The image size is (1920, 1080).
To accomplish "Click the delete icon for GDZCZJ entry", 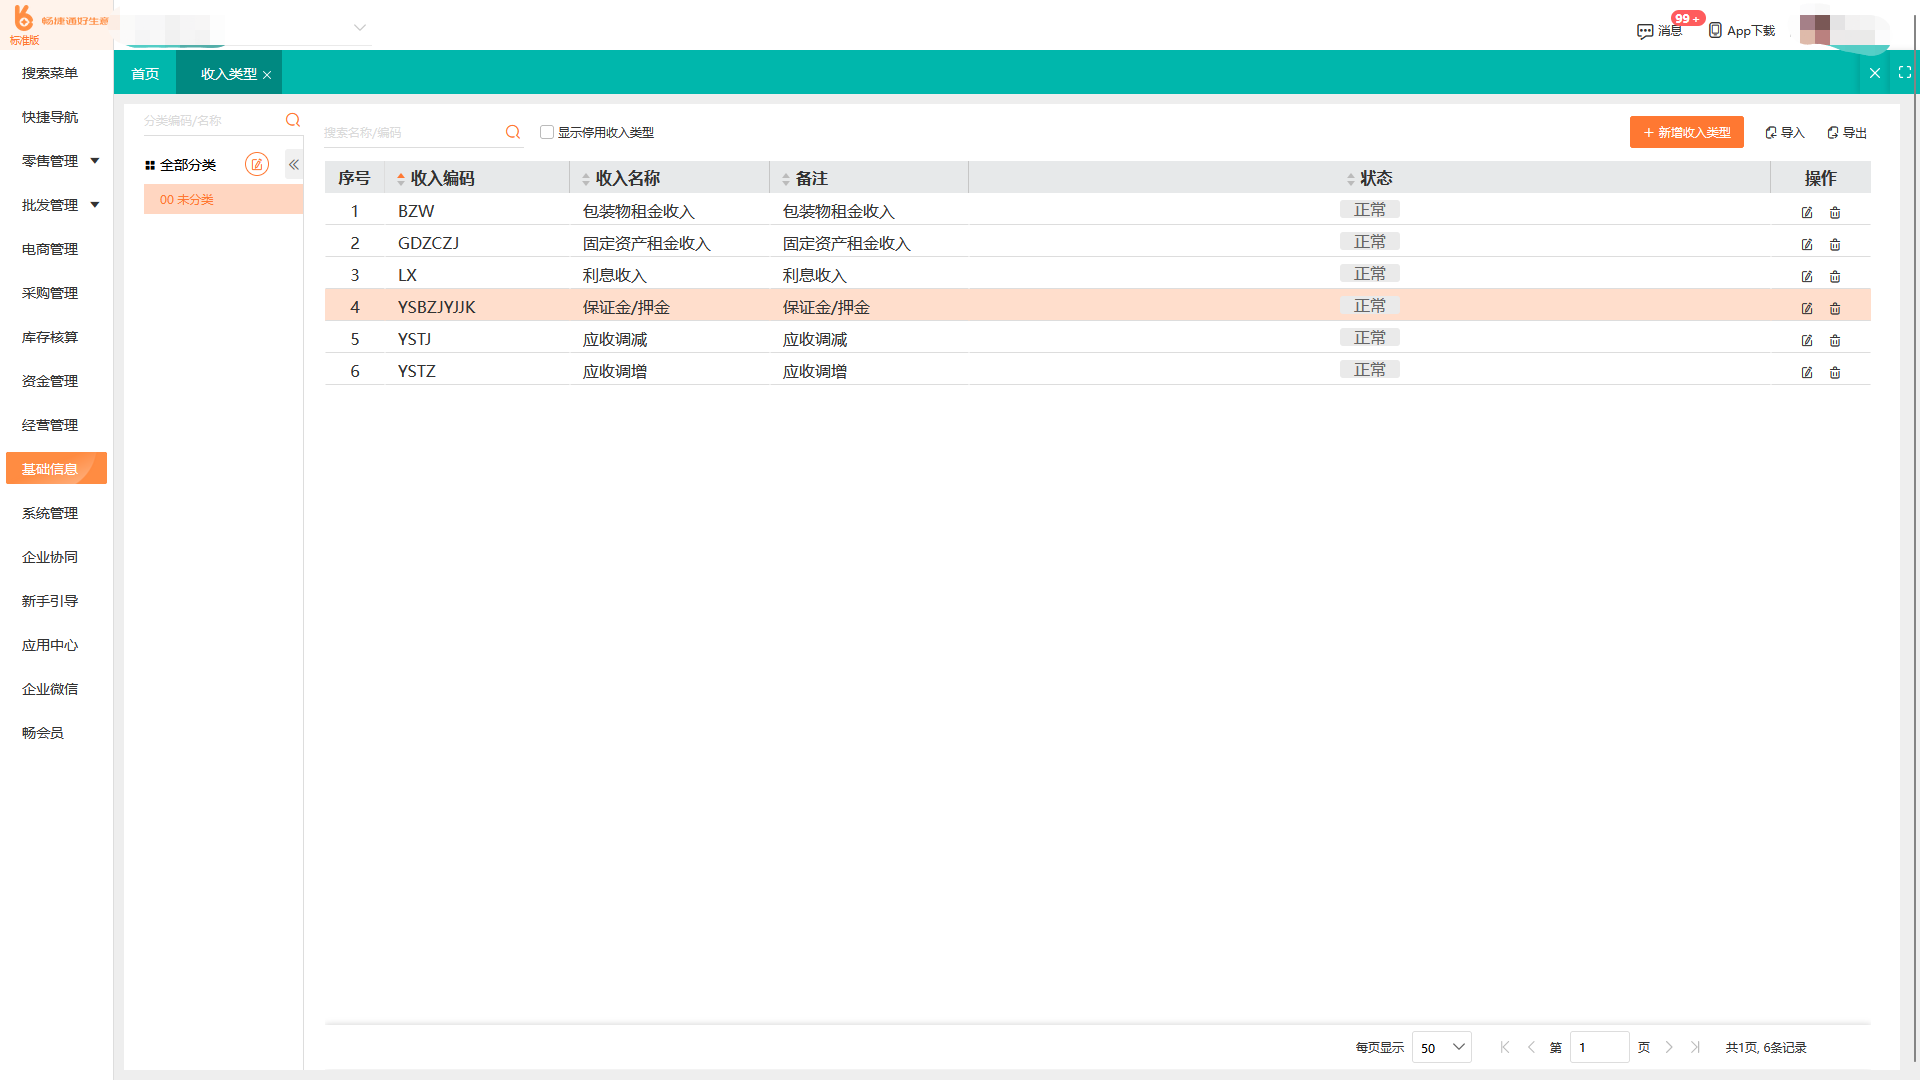I will pos(1834,243).
